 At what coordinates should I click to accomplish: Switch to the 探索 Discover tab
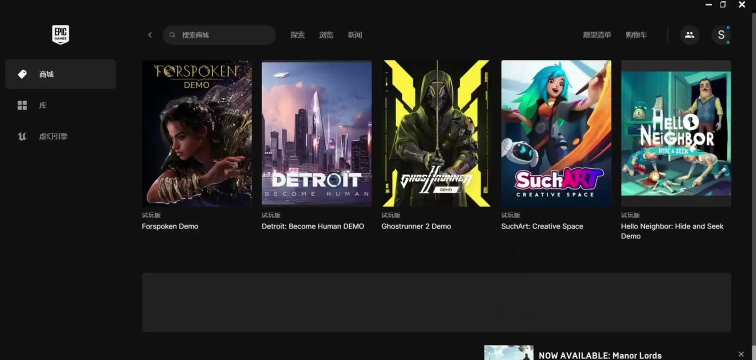(x=297, y=35)
